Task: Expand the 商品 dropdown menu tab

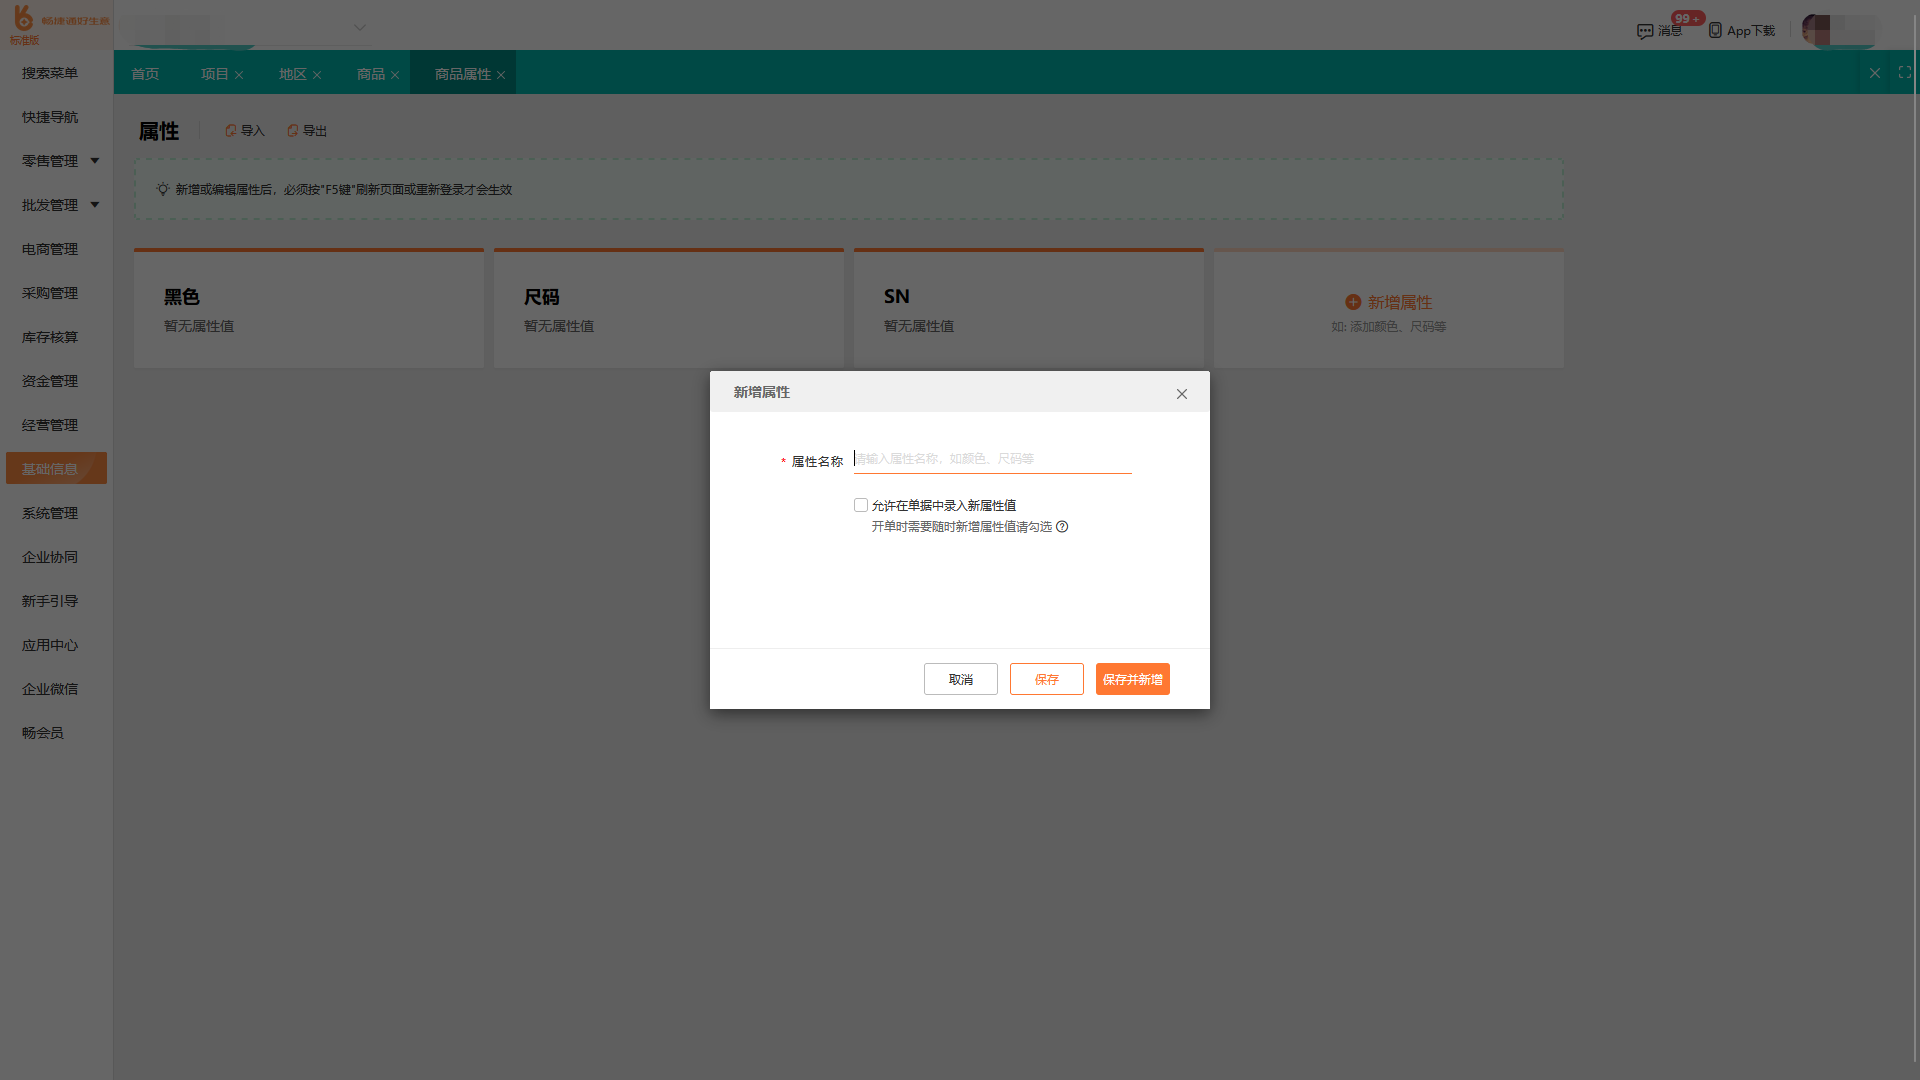Action: tap(371, 73)
